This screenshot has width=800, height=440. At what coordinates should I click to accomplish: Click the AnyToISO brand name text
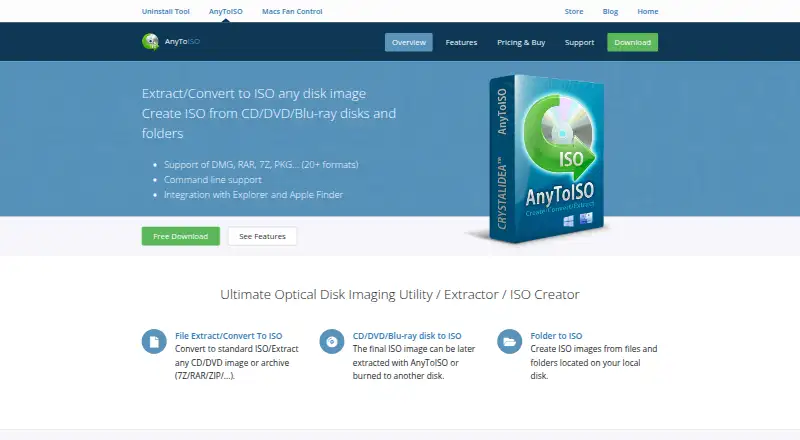click(182, 41)
